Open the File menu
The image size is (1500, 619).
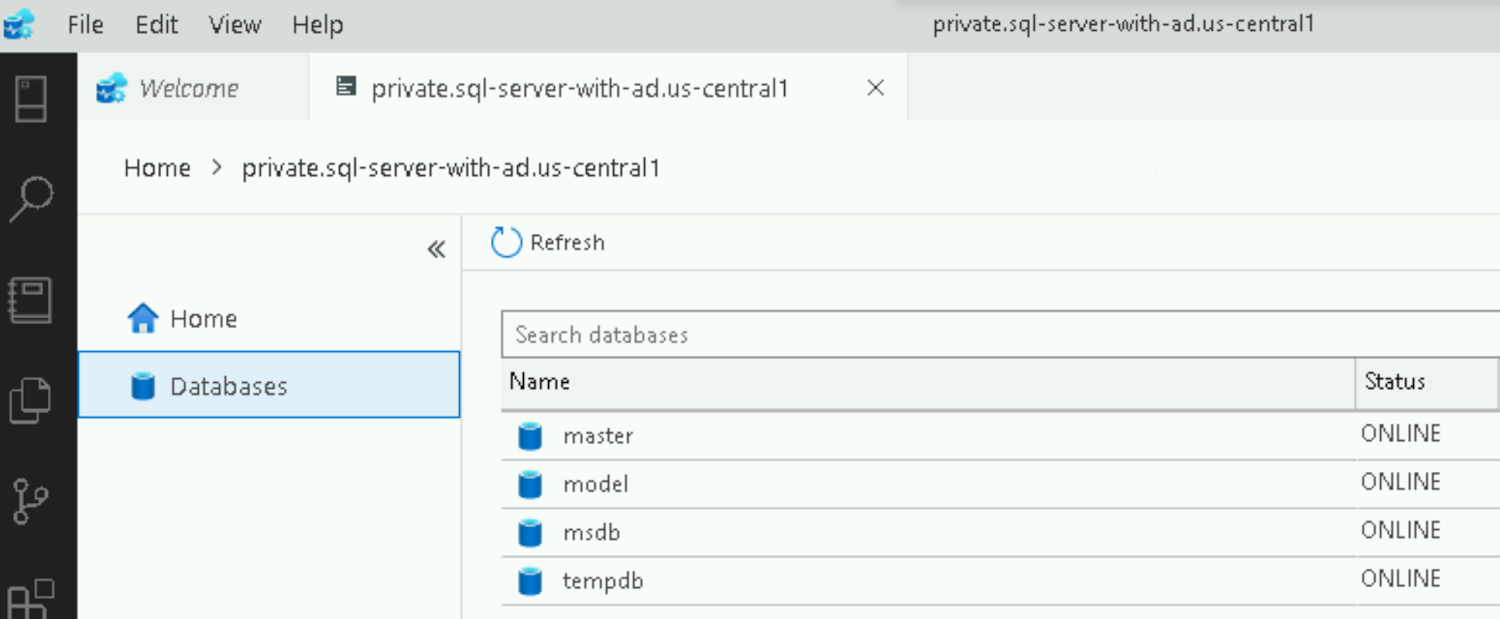tap(85, 24)
